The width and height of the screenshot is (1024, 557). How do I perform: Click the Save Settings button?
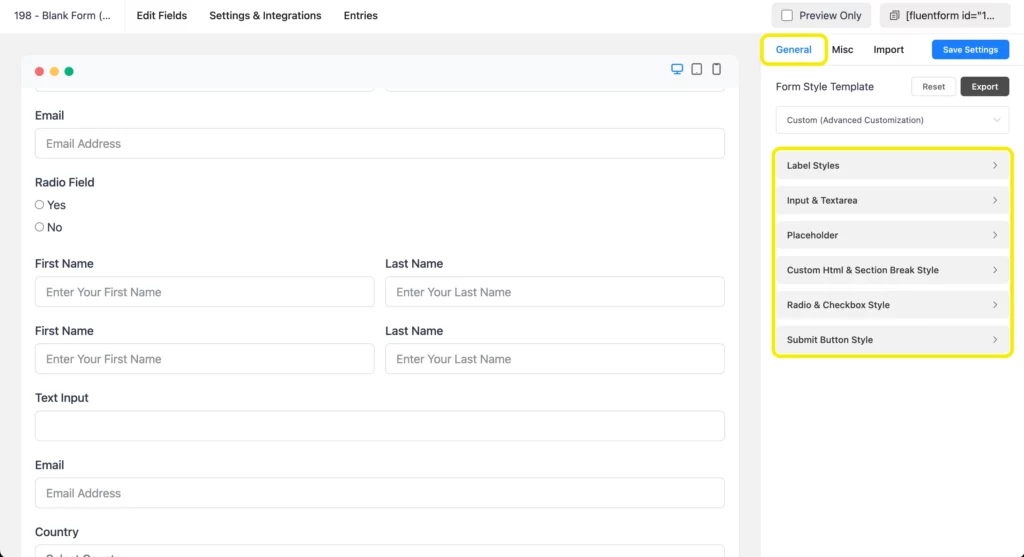[x=970, y=50]
